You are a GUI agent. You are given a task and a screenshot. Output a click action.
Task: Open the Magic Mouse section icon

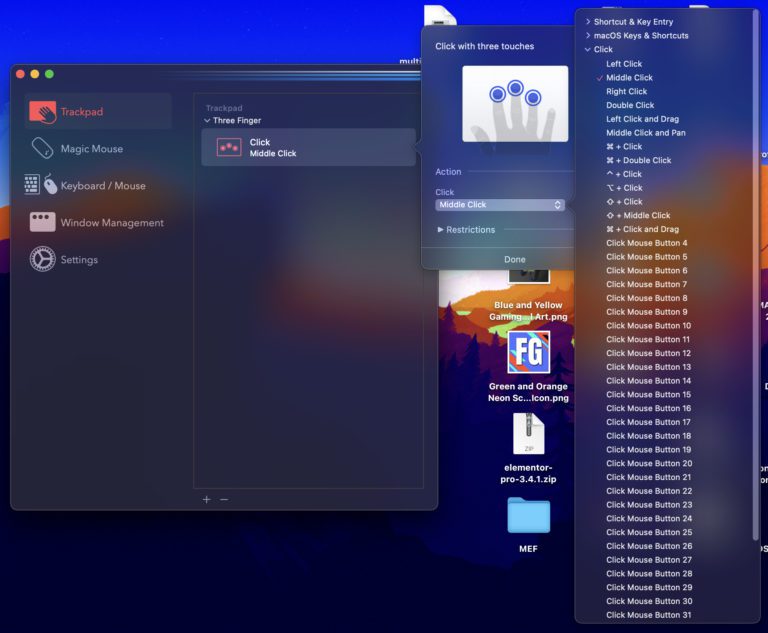tap(42, 149)
